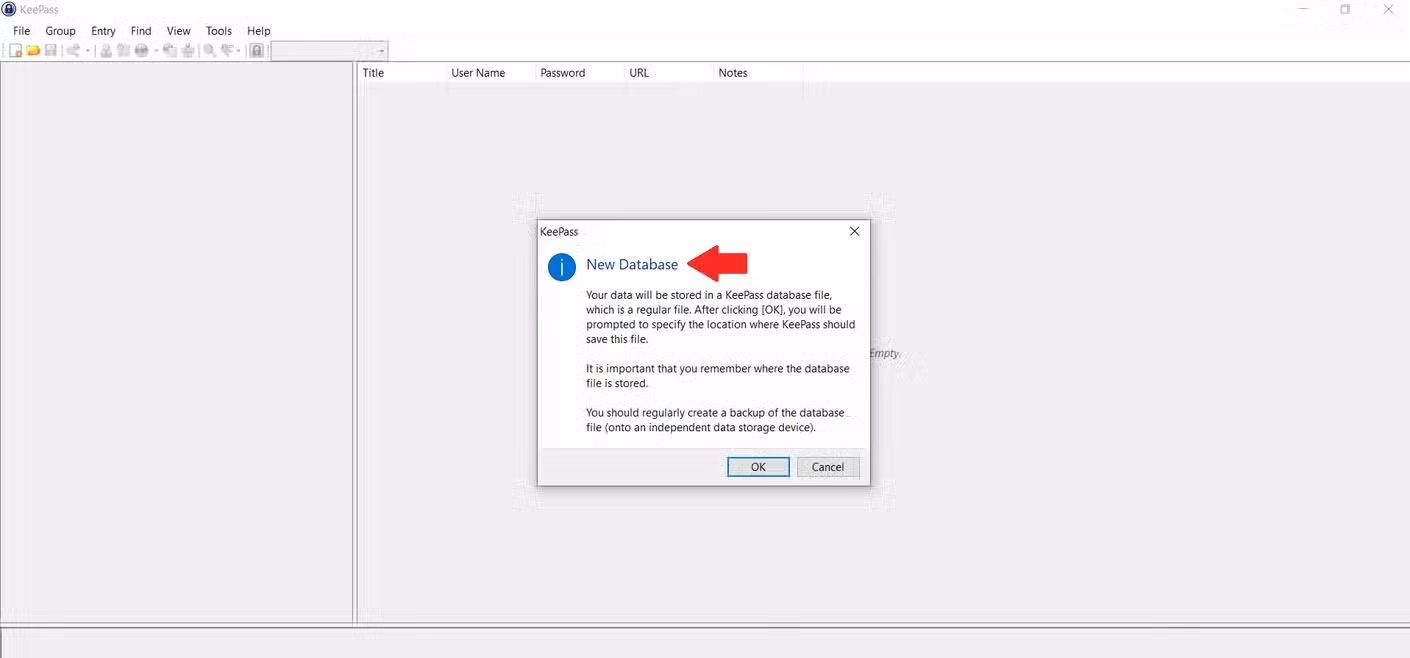This screenshot has height=658, width=1410.
Task: Click the Notes column header
Action: point(758,73)
